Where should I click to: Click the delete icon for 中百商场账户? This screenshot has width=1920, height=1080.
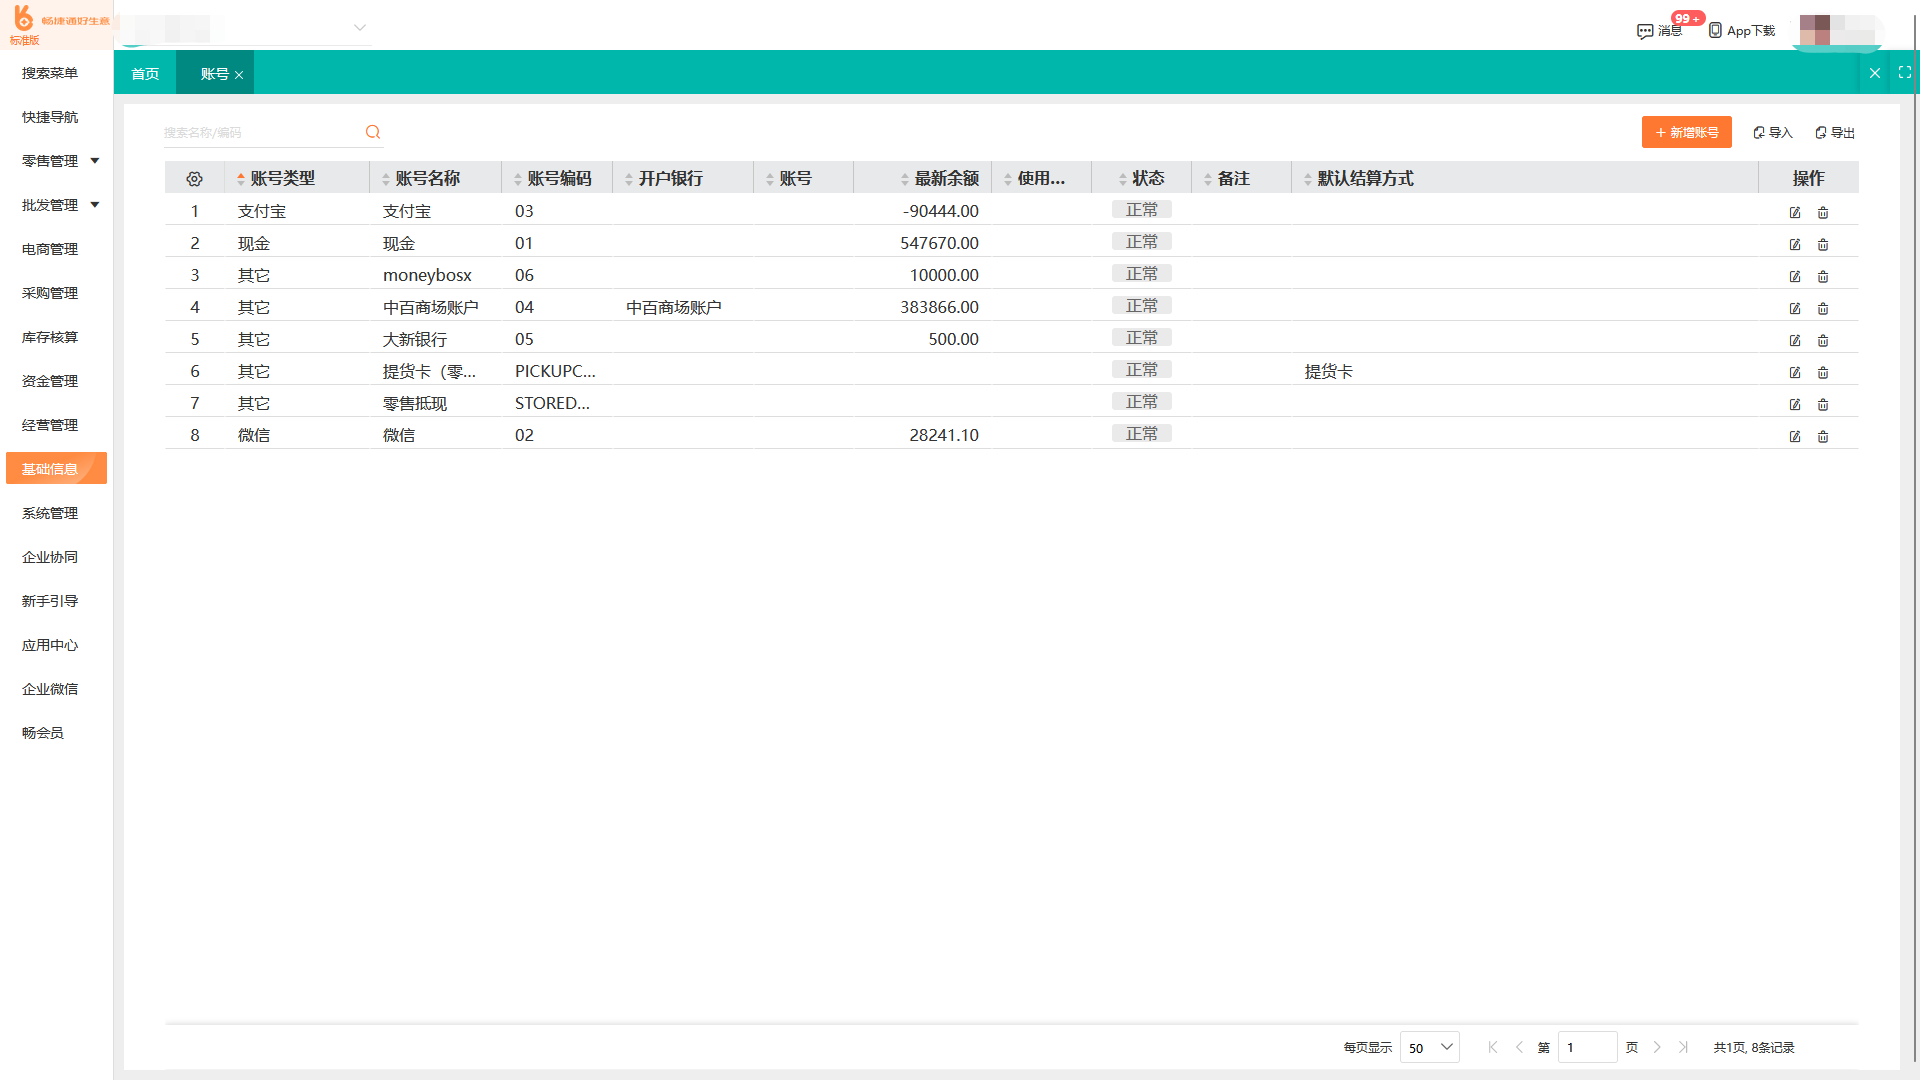coord(1824,307)
